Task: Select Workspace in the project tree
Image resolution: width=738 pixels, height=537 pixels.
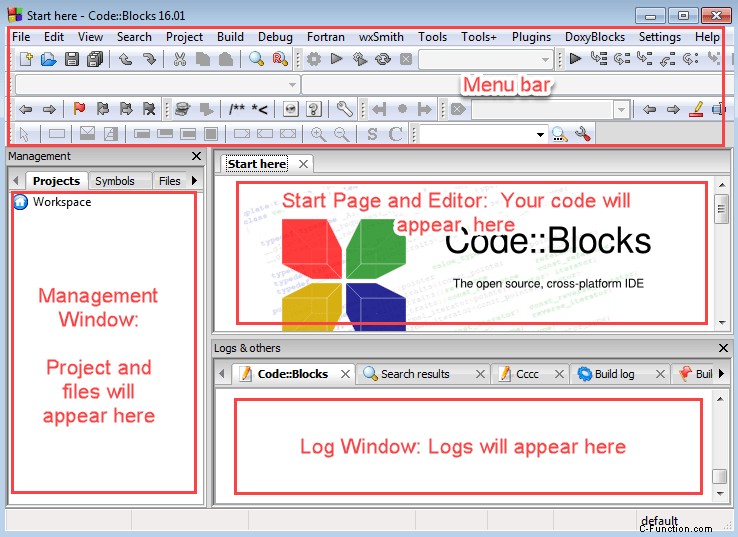Action: (61, 202)
